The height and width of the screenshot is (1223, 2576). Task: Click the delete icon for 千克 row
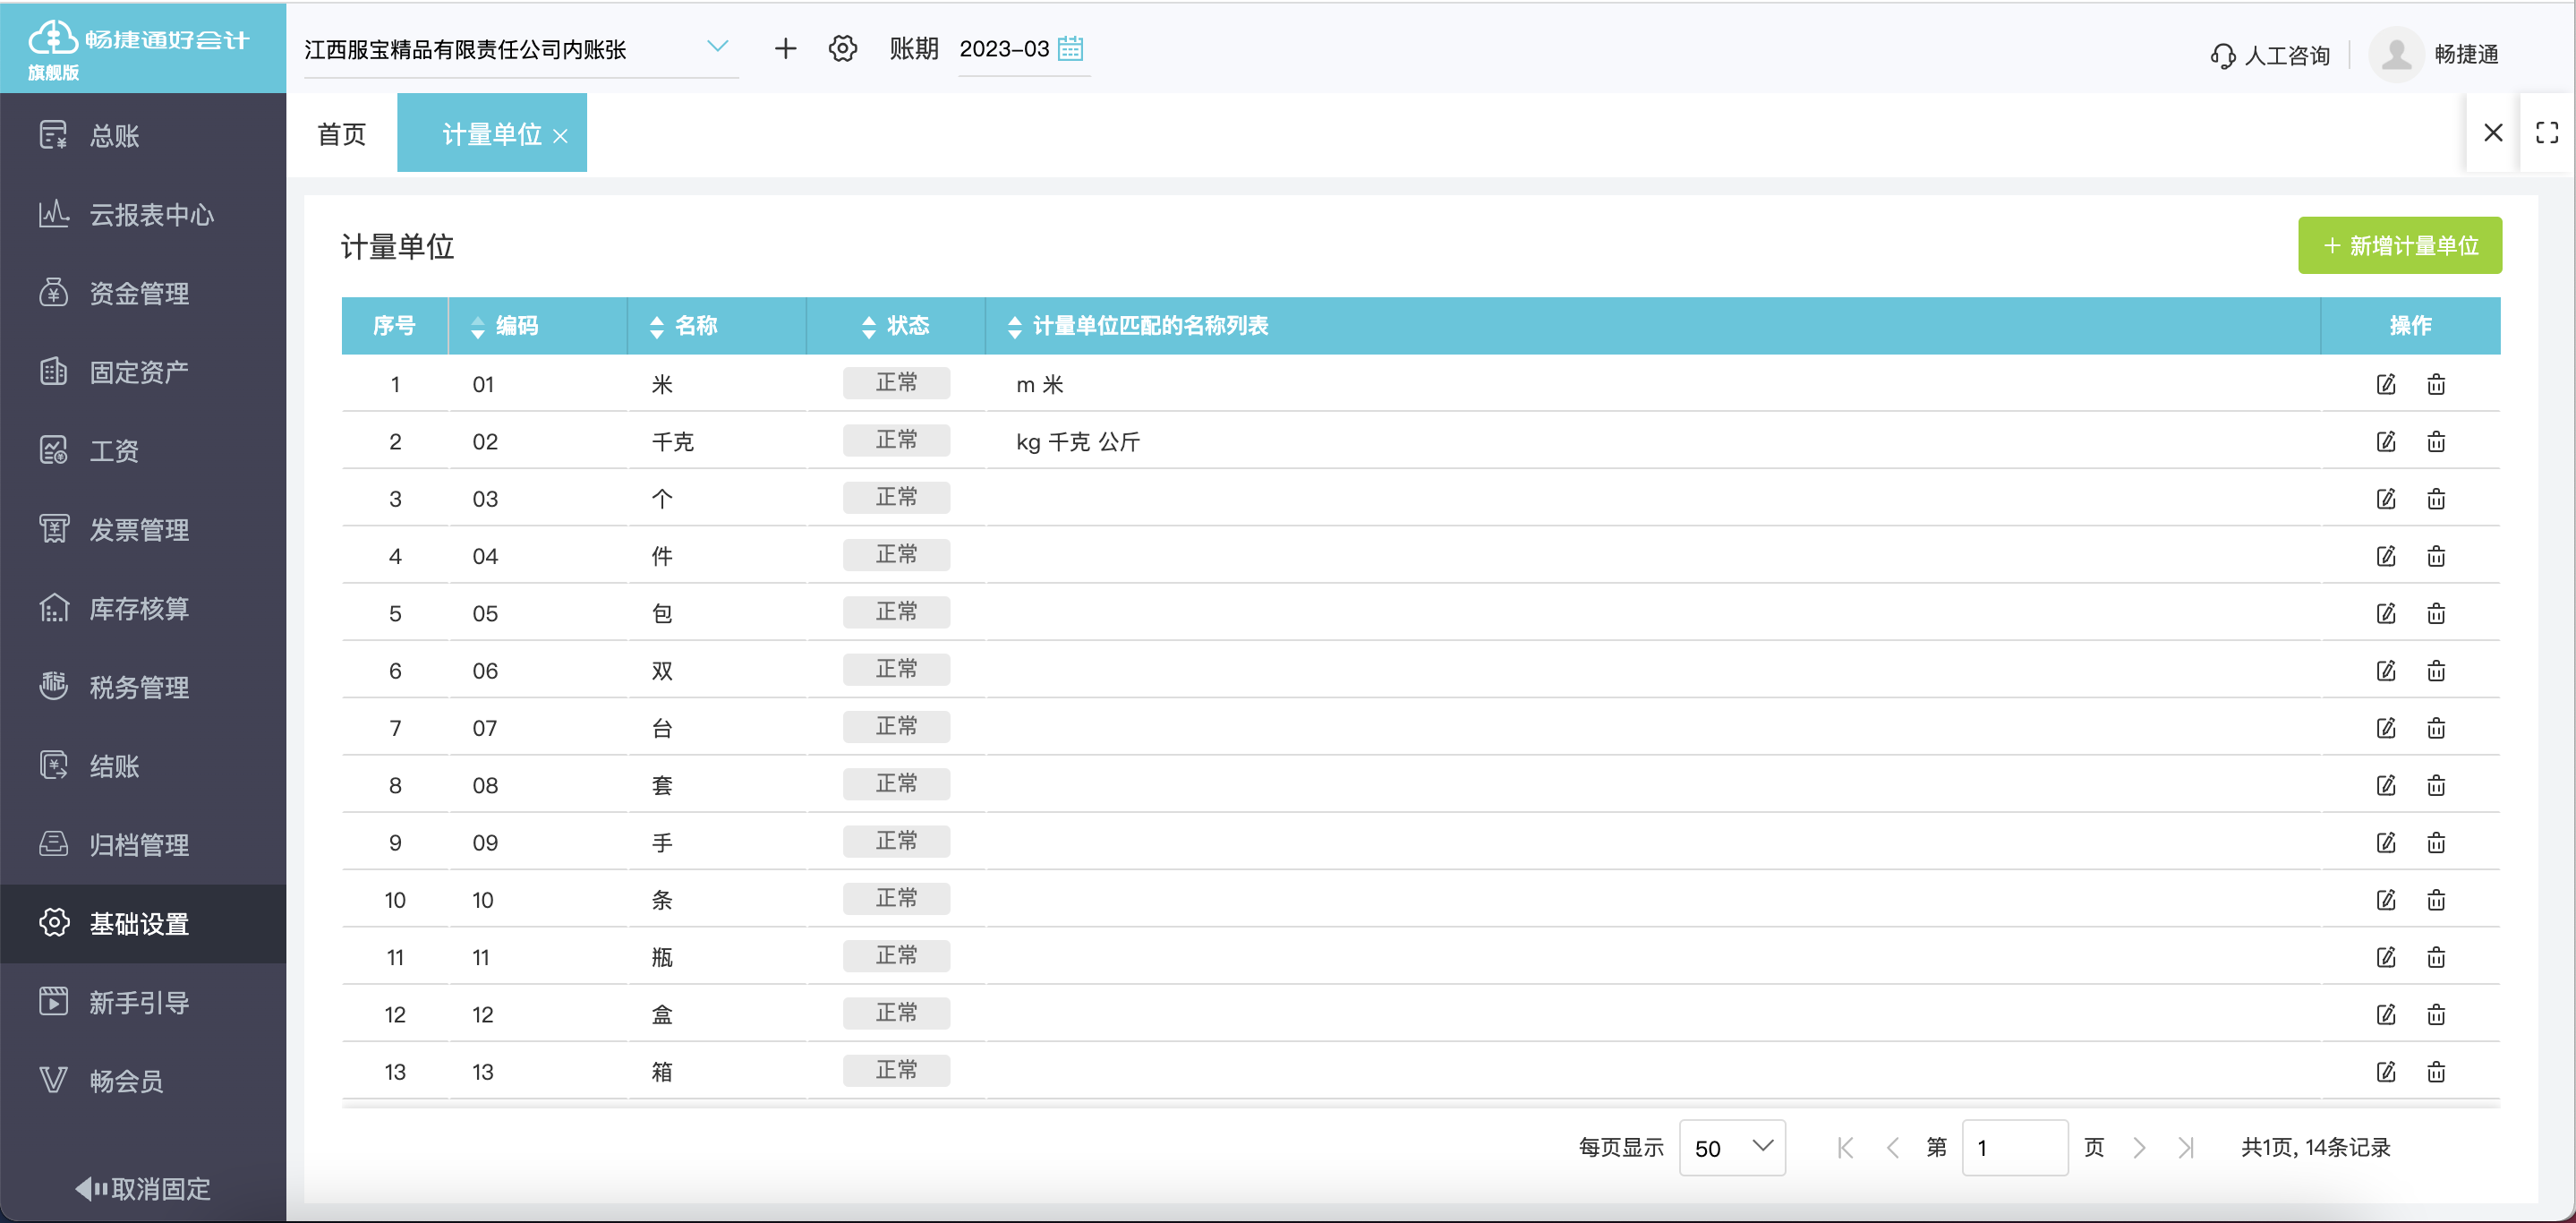coord(2436,440)
